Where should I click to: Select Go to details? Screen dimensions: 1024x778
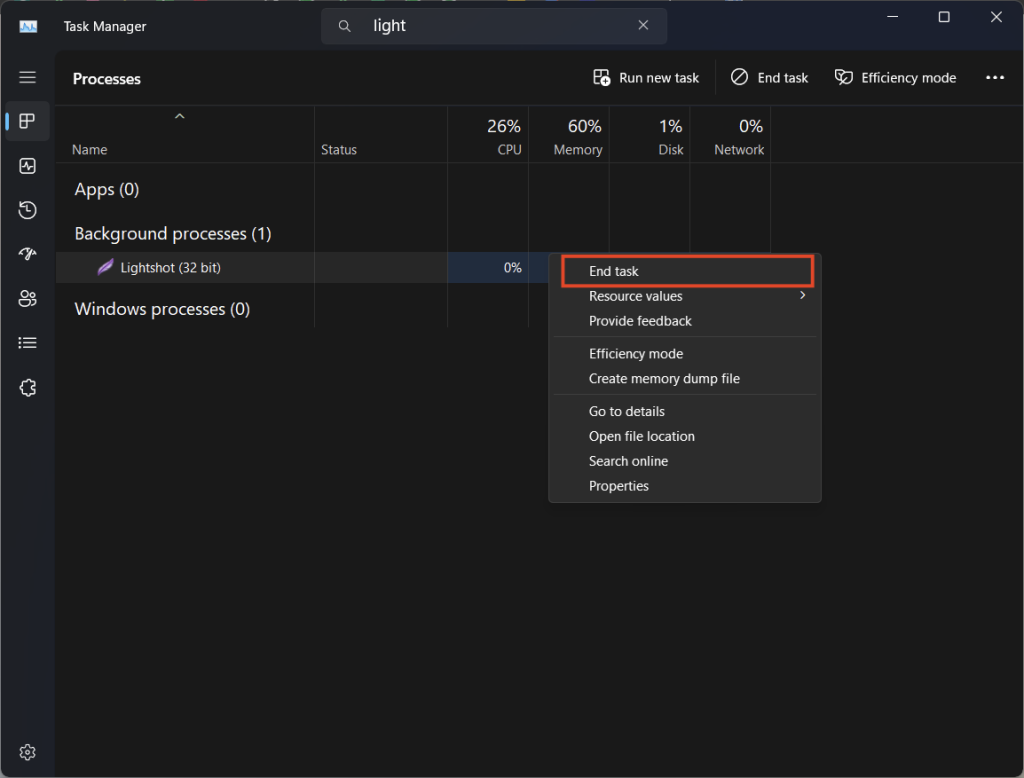pos(684,411)
